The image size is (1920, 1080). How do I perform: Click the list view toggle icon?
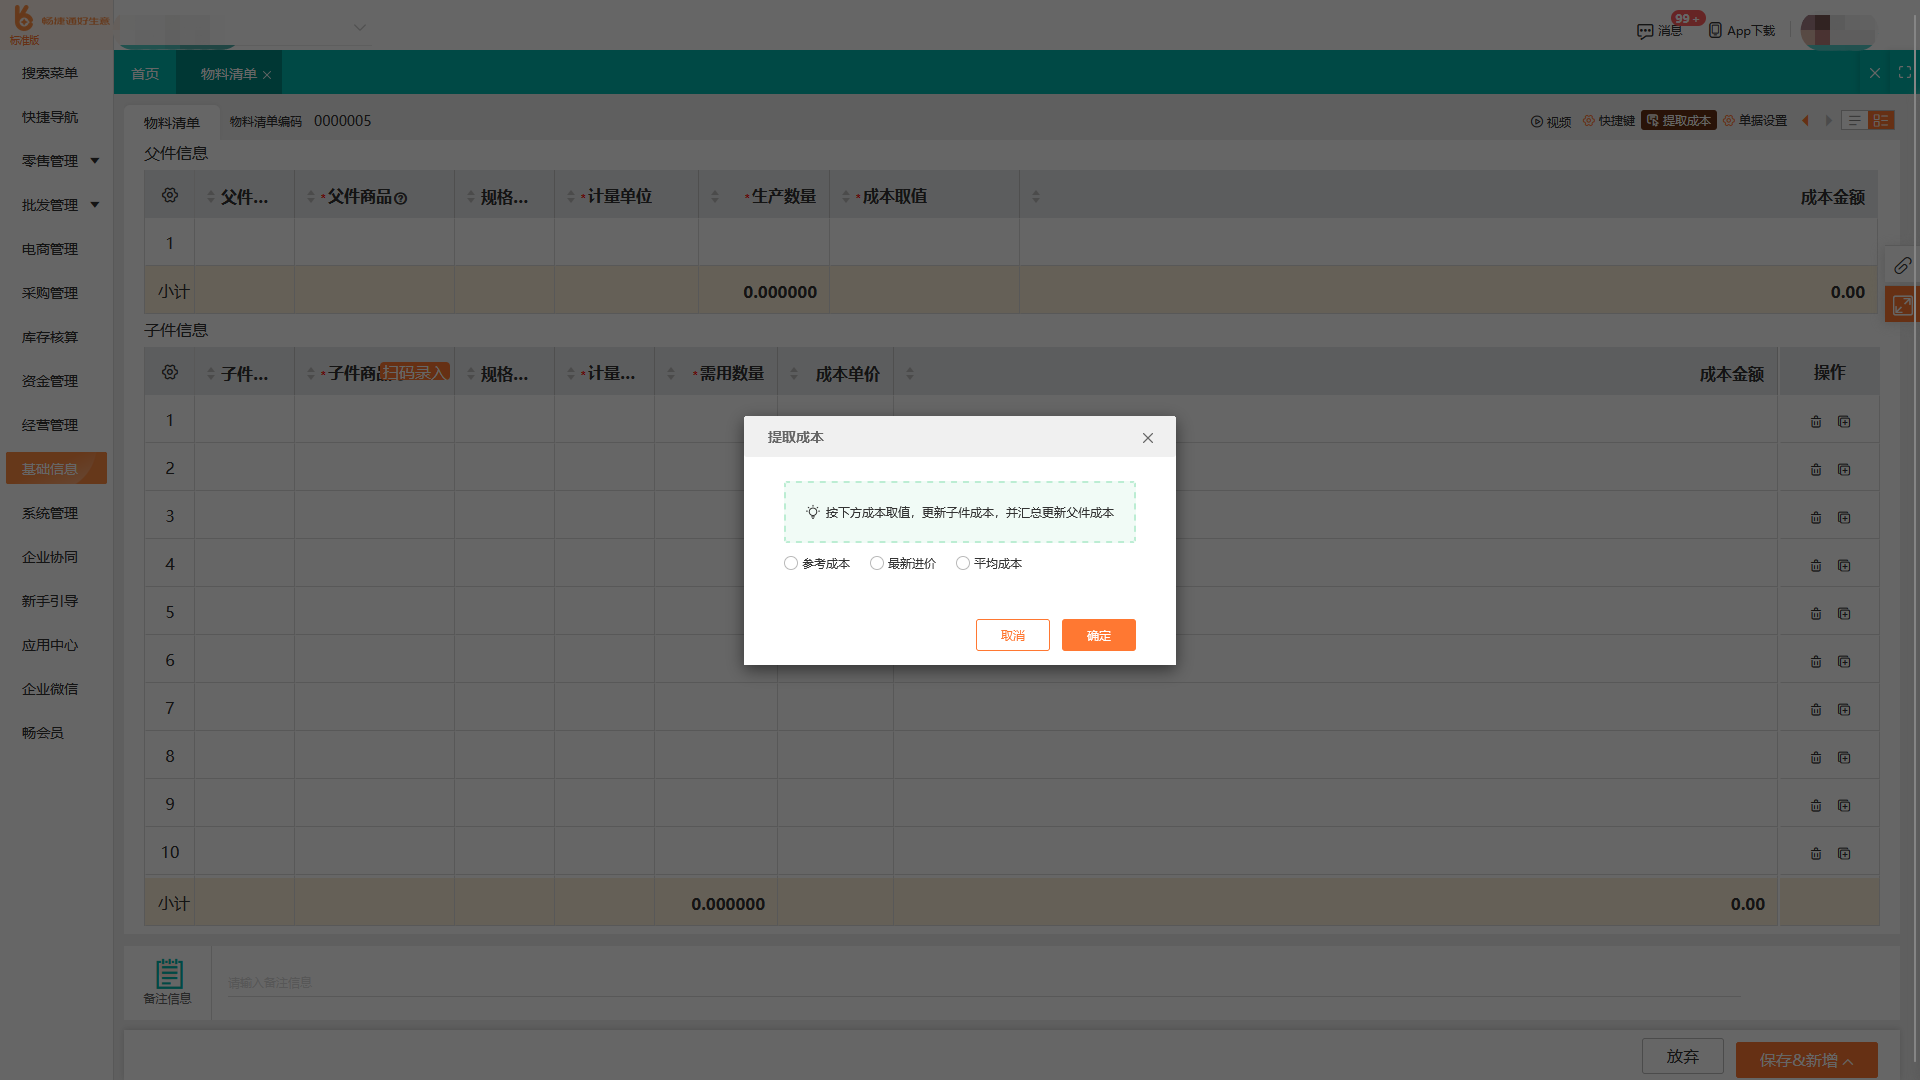[1855, 121]
